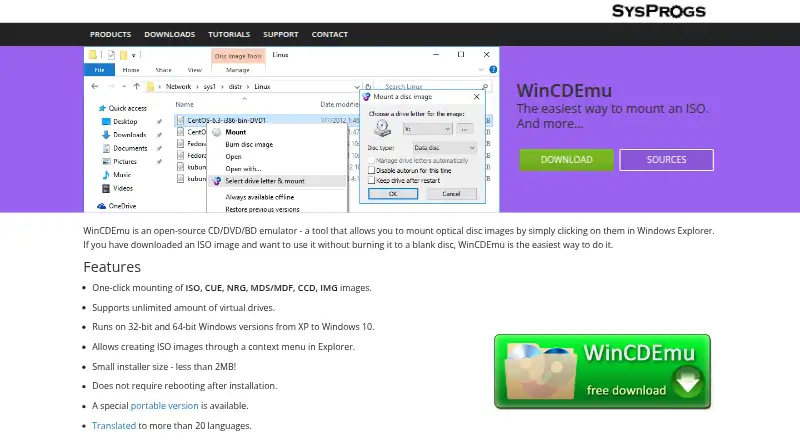800x440 pixels.
Task: Open the TUTORIALS menu
Action: click(229, 34)
